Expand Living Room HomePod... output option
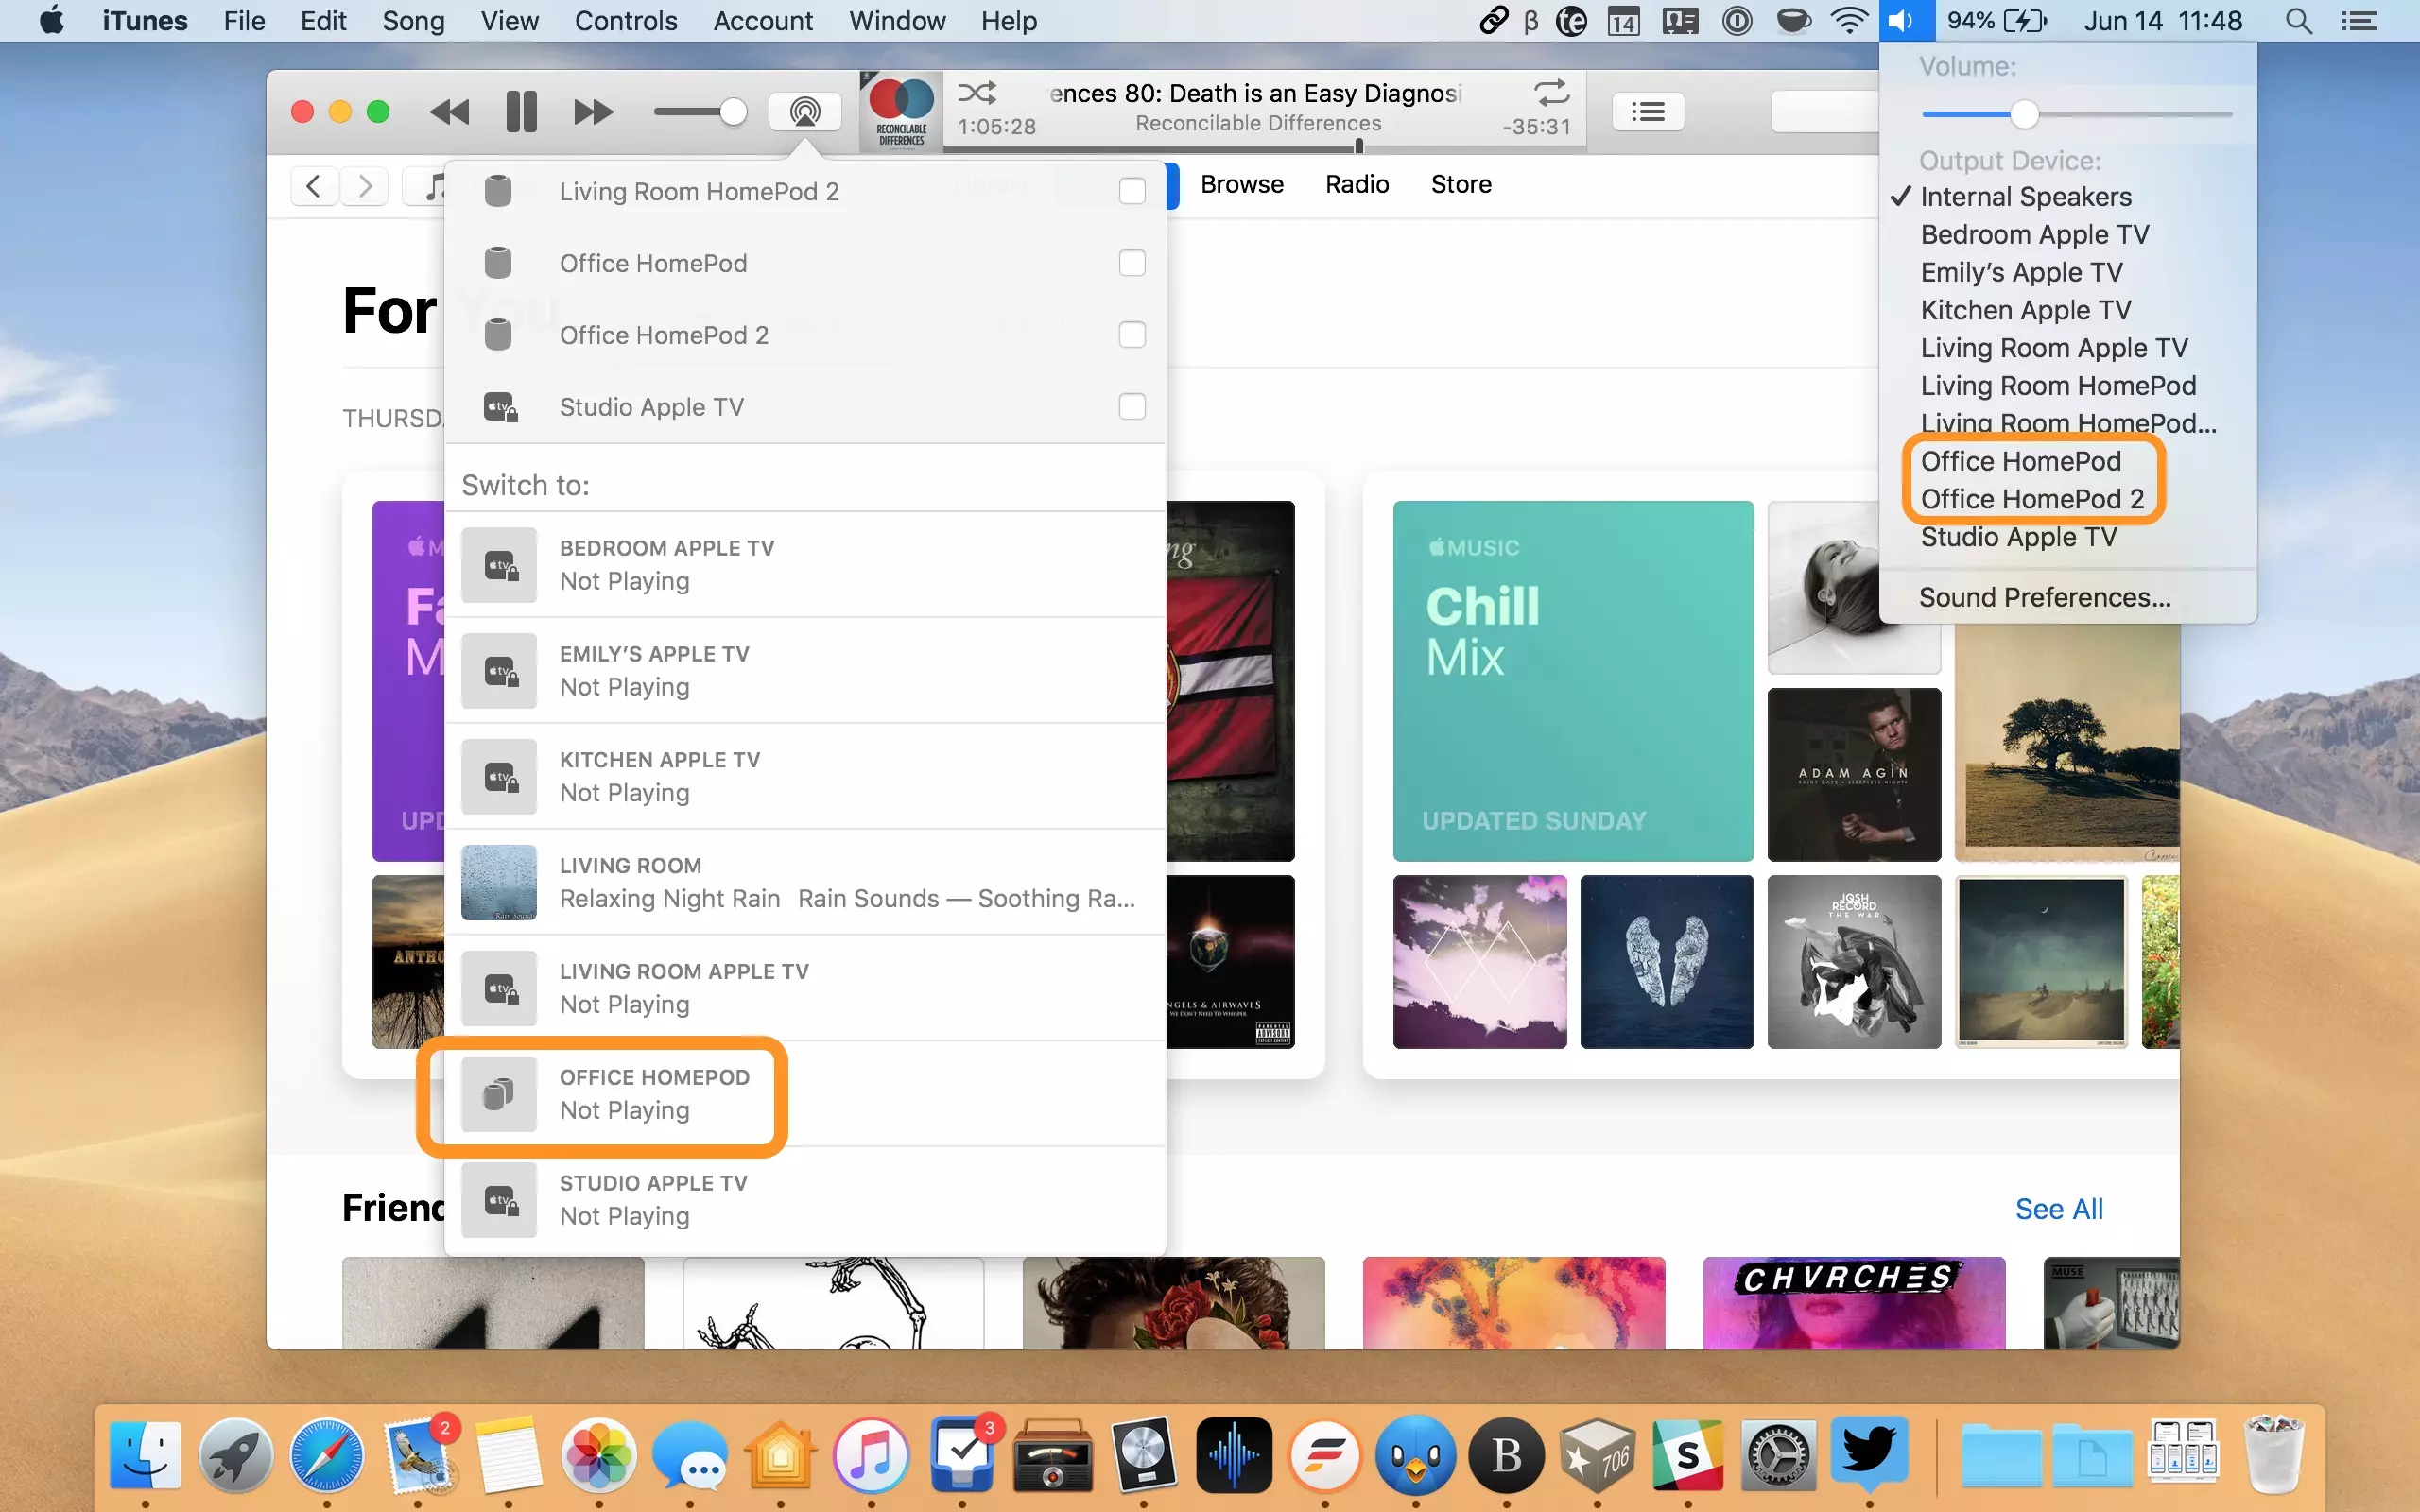Image resolution: width=2420 pixels, height=1512 pixels. pos(2068,423)
